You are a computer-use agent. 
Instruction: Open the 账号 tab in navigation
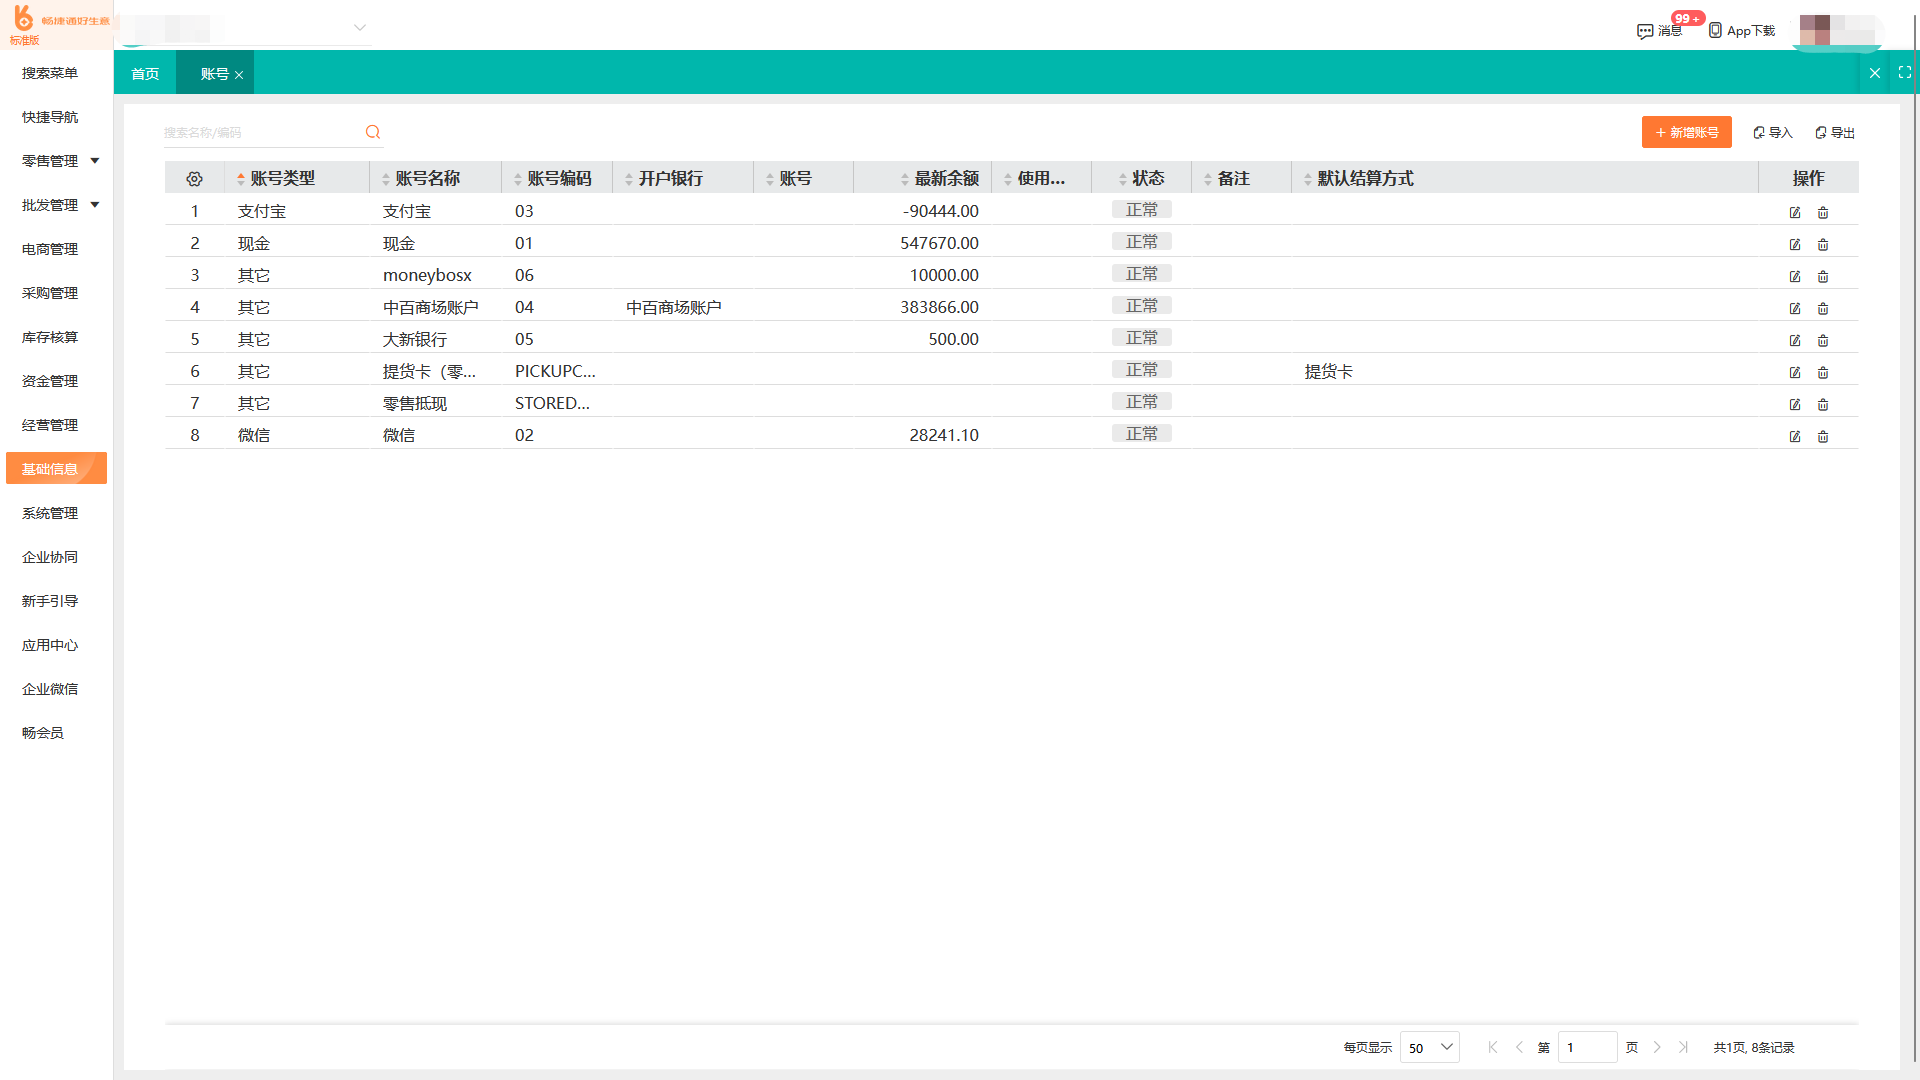[215, 74]
